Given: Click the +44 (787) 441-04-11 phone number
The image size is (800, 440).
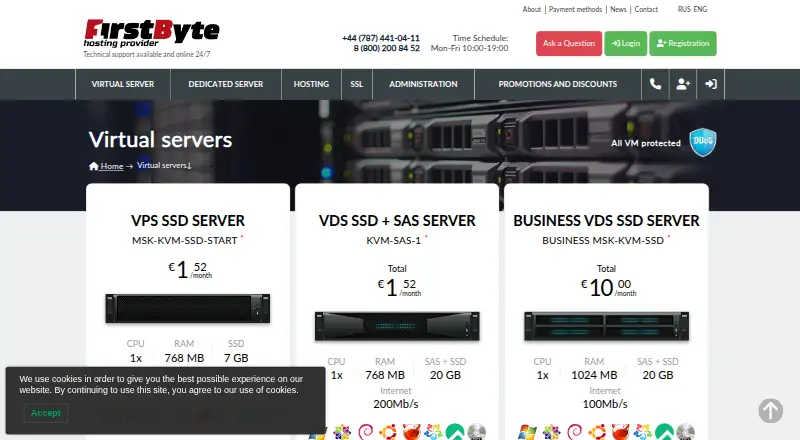Looking at the screenshot, I should coord(381,38).
